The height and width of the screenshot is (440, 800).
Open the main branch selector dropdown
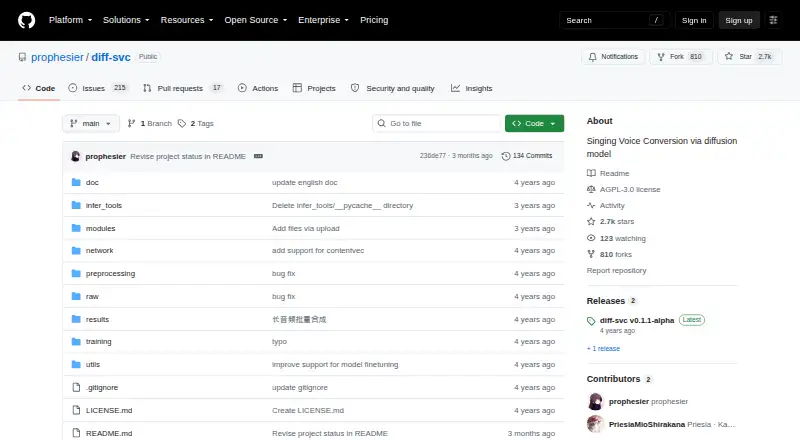[x=91, y=124]
